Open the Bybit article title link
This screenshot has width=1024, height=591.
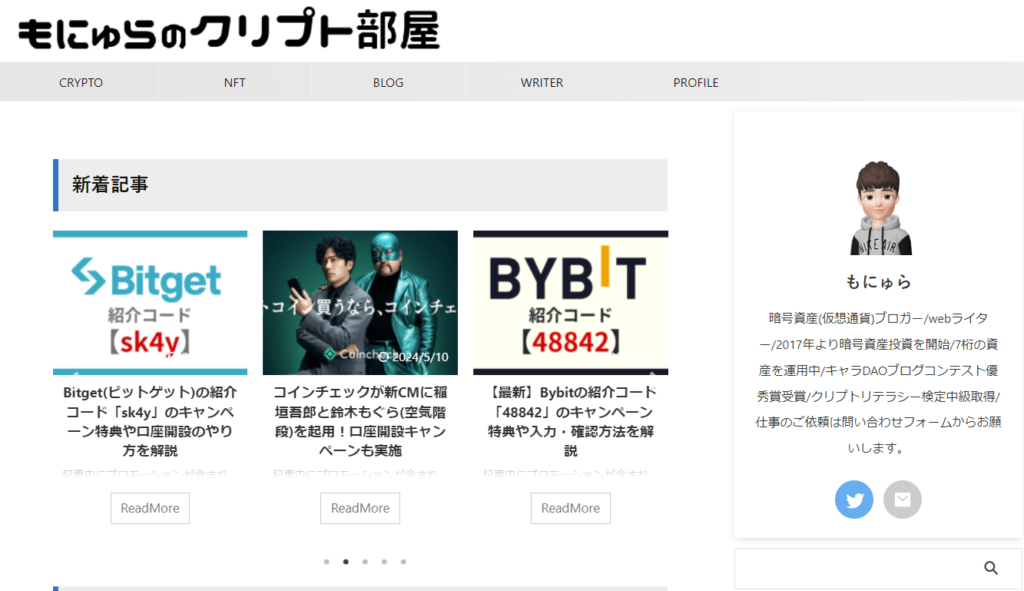[570, 421]
